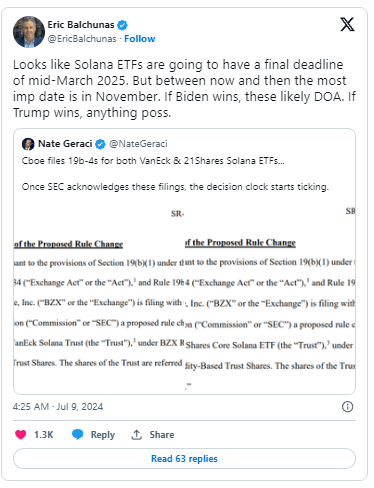Open the @NateGeraci handle
The image size is (374, 488).
pyautogui.click(x=138, y=144)
